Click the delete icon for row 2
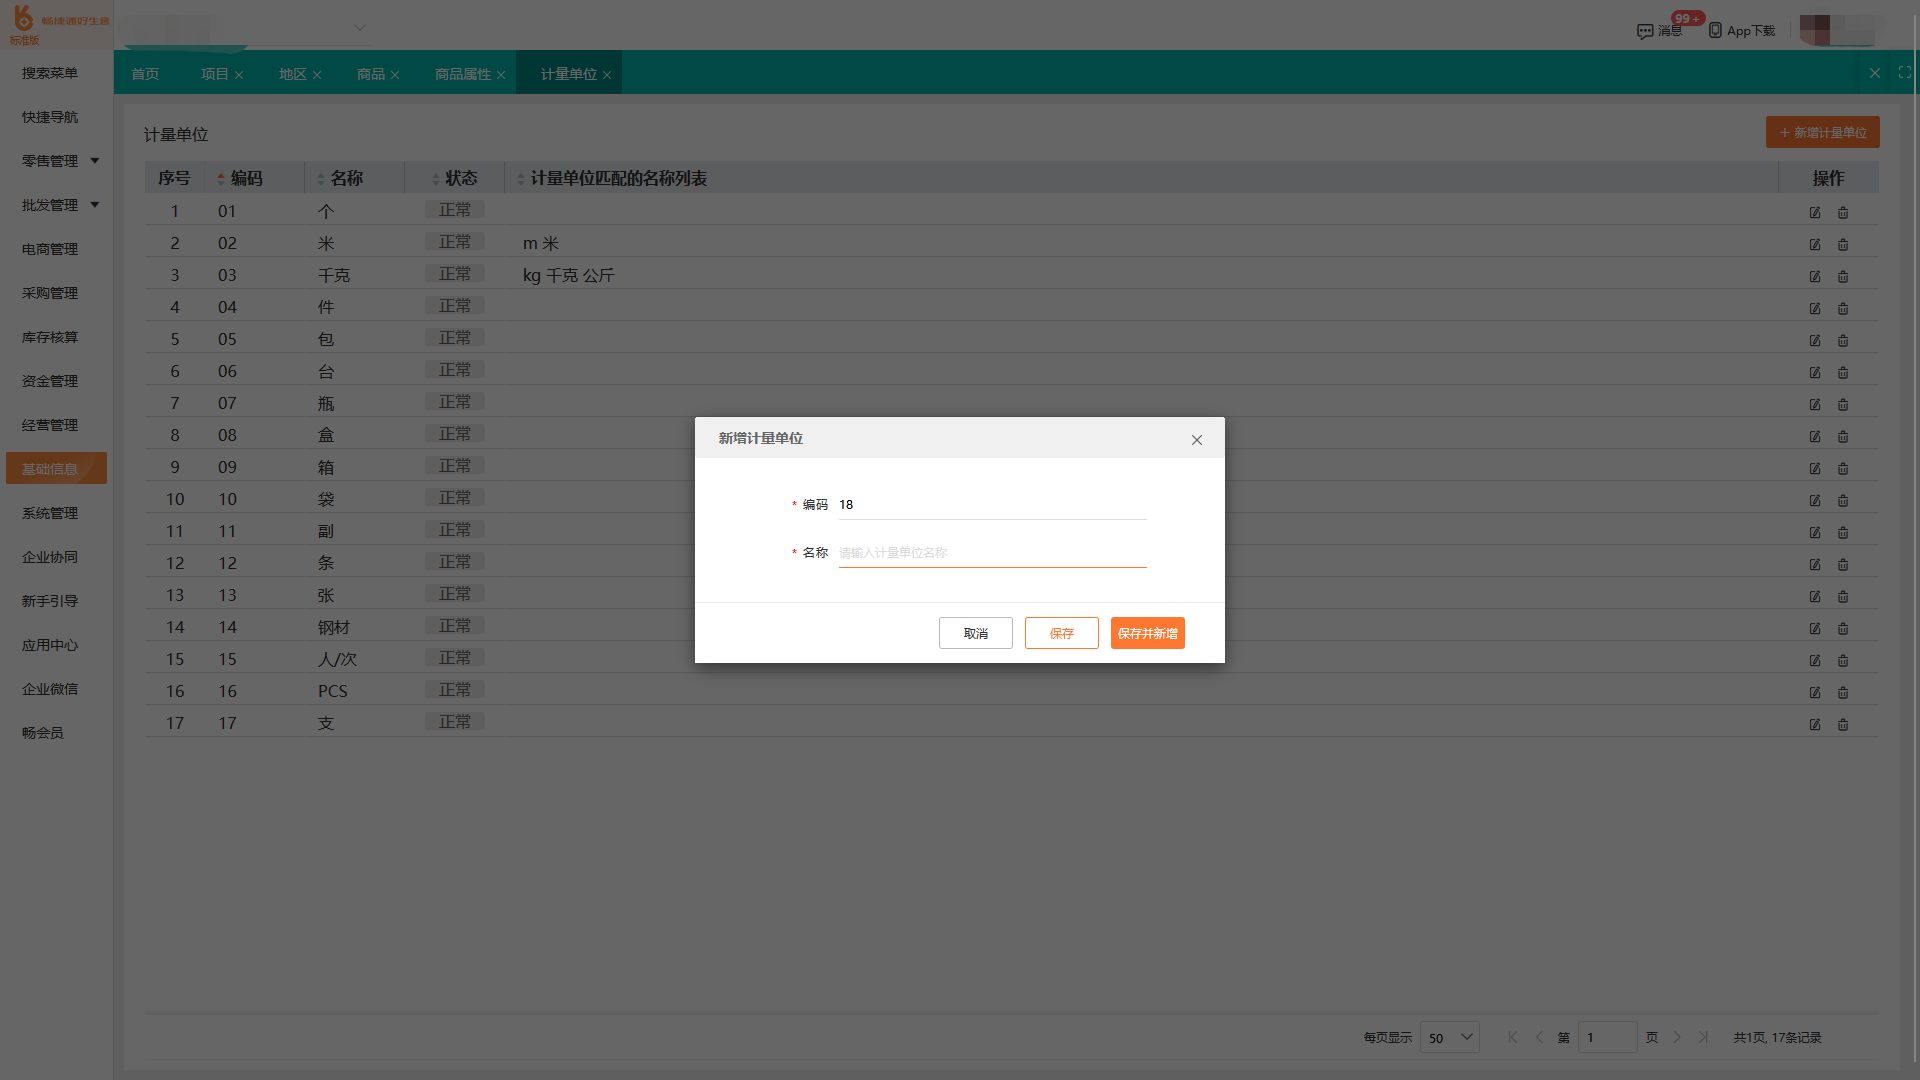Screen dimensions: 1920x1080 [x=1844, y=244]
